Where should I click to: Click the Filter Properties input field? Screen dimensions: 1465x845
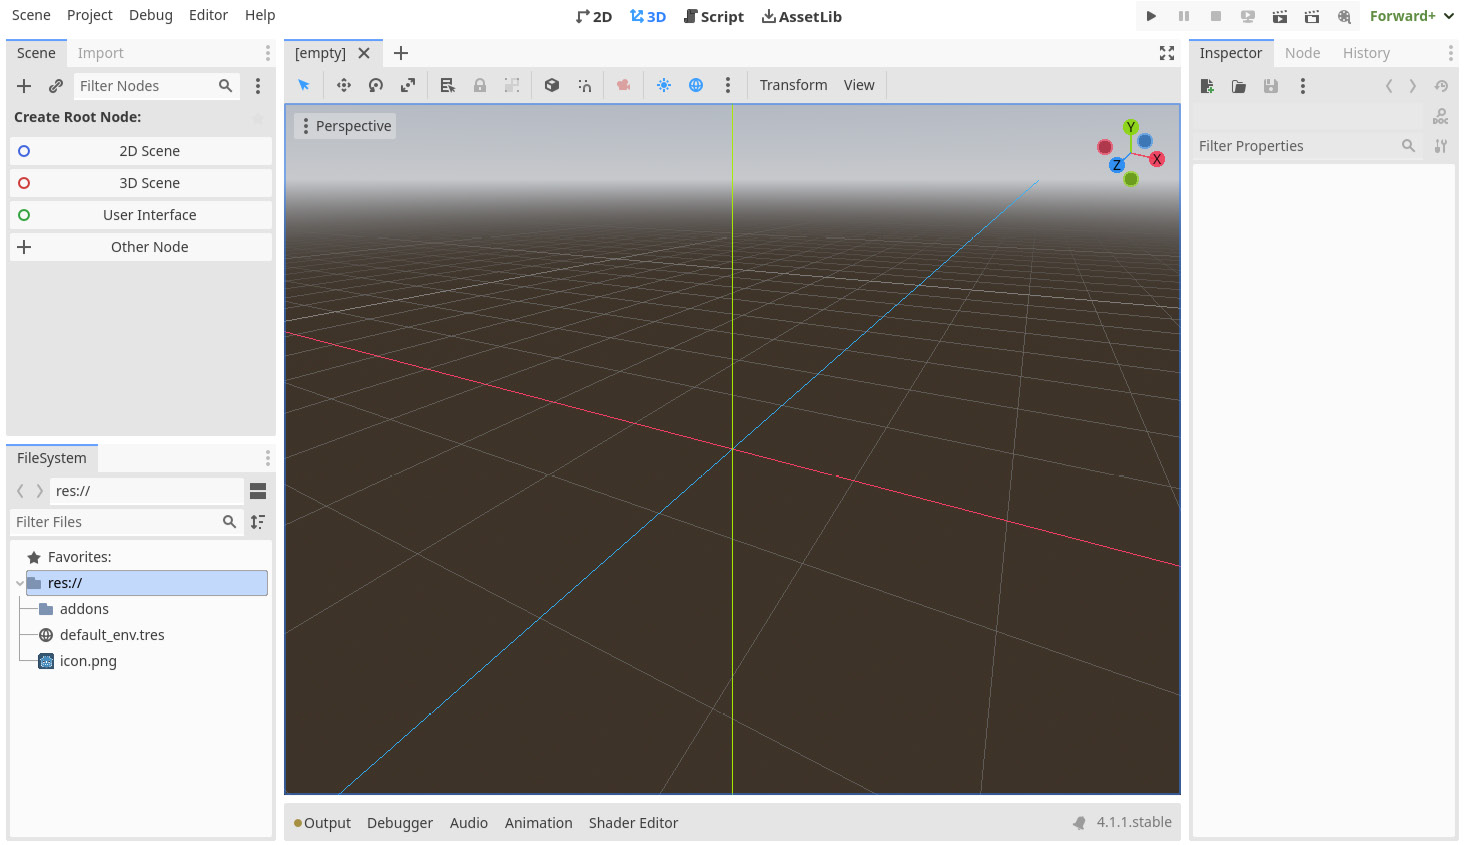click(x=1300, y=146)
